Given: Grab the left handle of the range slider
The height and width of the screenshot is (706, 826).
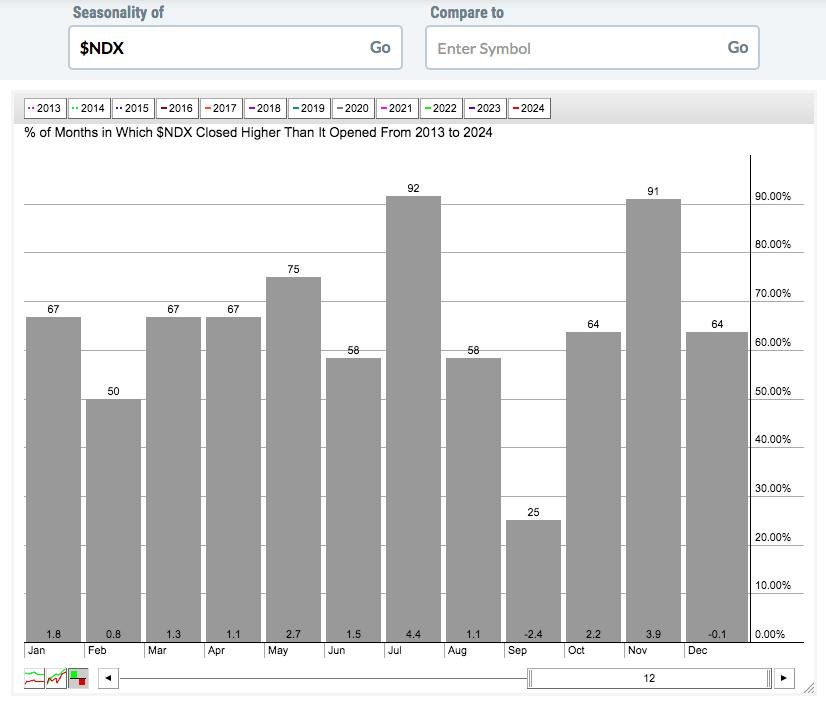Looking at the screenshot, I should (x=531, y=678).
